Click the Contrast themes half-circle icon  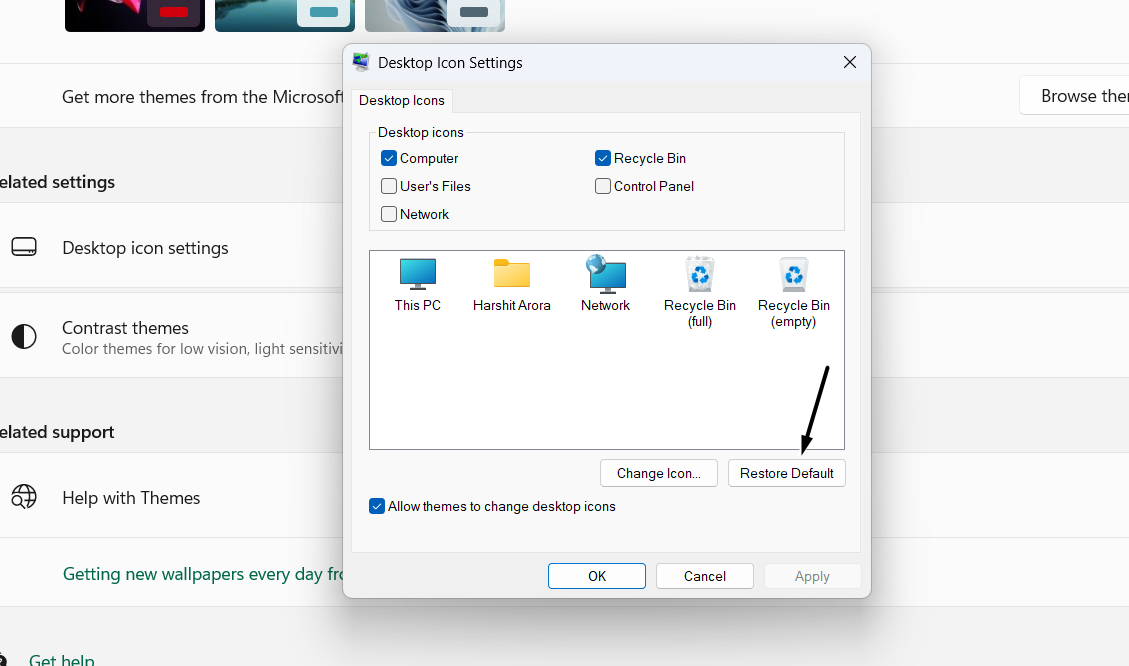[24, 336]
